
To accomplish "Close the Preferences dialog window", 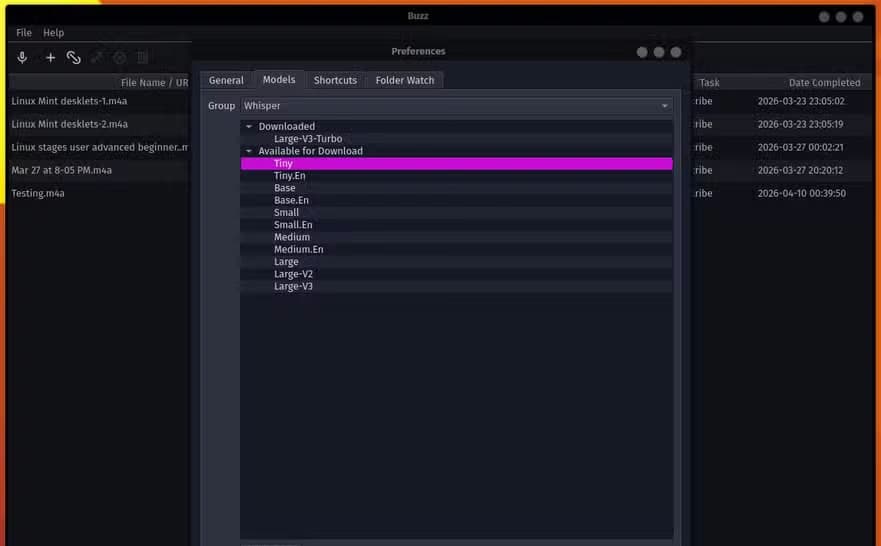I will (x=676, y=52).
